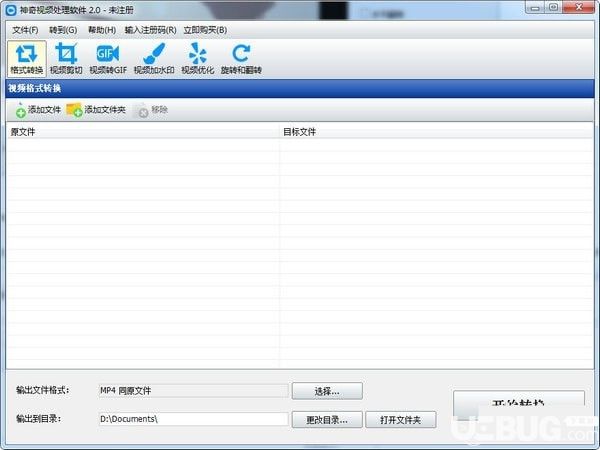Image resolution: width=600 pixels, height=450 pixels.
Task: Click the 原文件 column header
Action: pos(142,132)
